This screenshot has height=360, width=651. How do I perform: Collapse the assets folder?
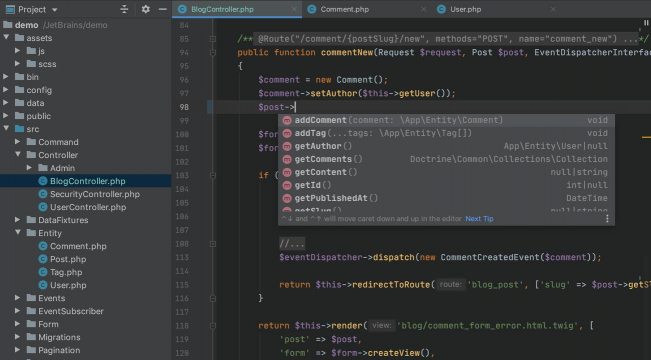coord(6,38)
